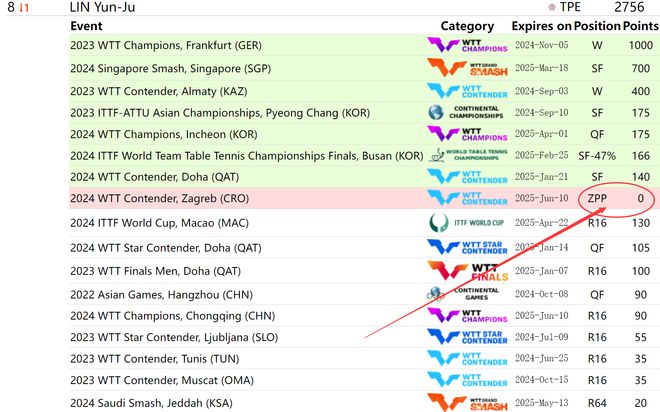Image resolution: width=660 pixels, height=412 pixels.
Task: Click WTT Contender logo in Zagreb row
Action: [x=466, y=199]
